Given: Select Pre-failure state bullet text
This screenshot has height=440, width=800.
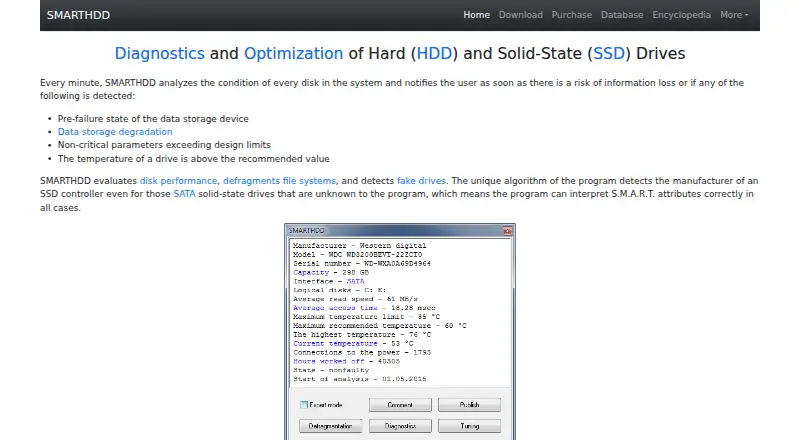Looking at the screenshot, I should (x=153, y=119).
